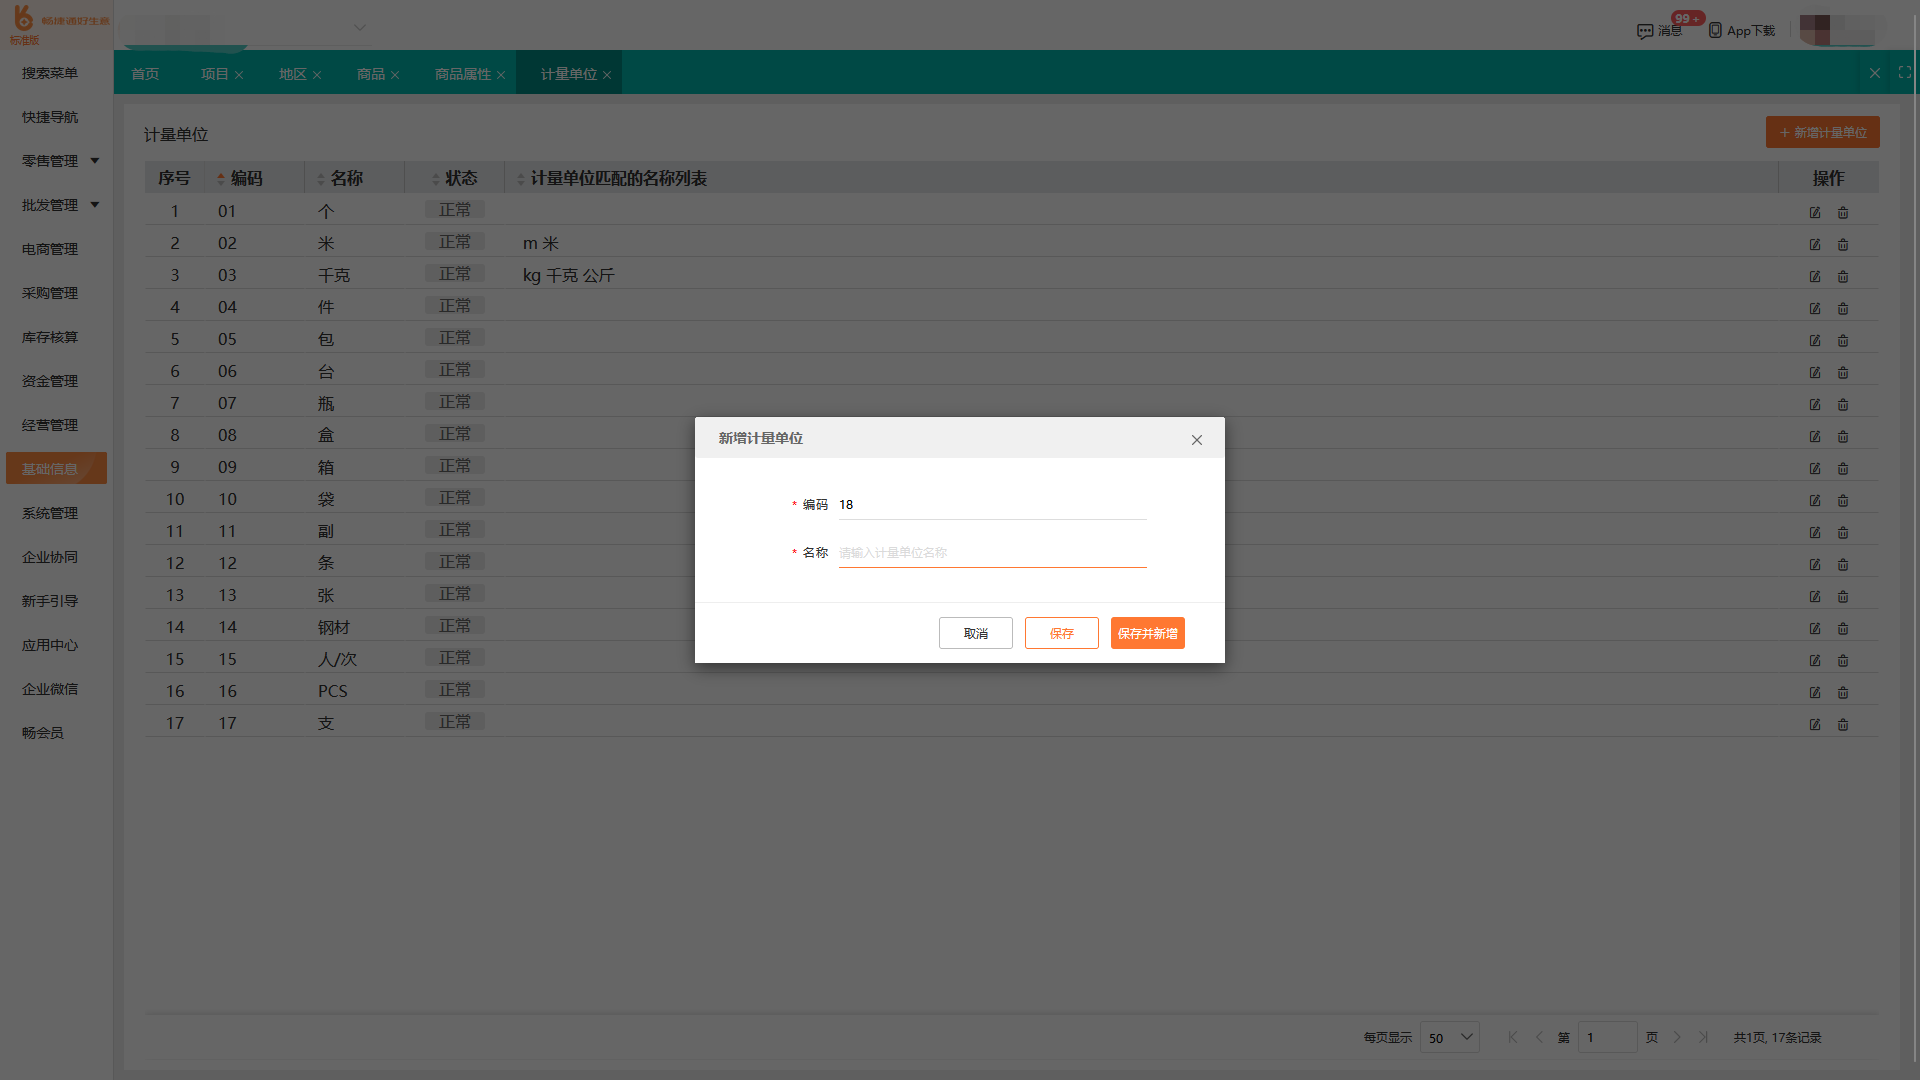Click the 新增计量单位 button top right

(x=1822, y=132)
